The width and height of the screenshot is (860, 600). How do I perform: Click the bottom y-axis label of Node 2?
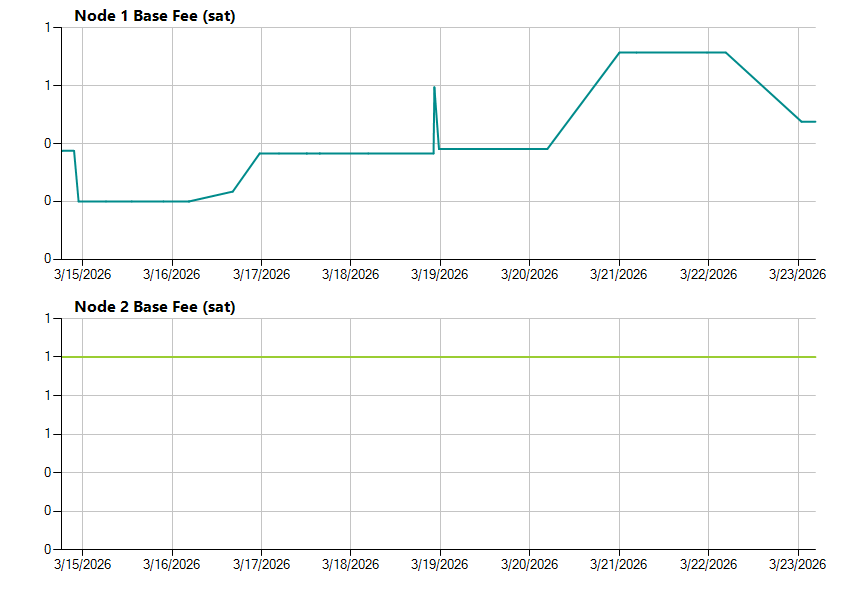[x=47, y=549]
